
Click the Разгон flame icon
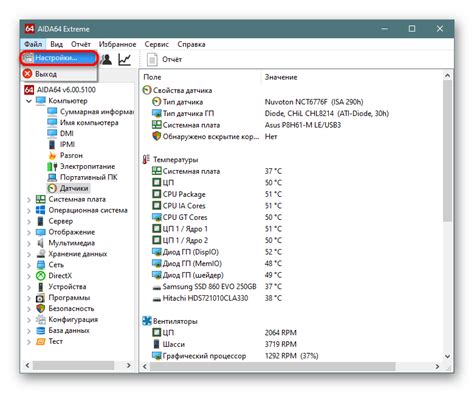52,155
